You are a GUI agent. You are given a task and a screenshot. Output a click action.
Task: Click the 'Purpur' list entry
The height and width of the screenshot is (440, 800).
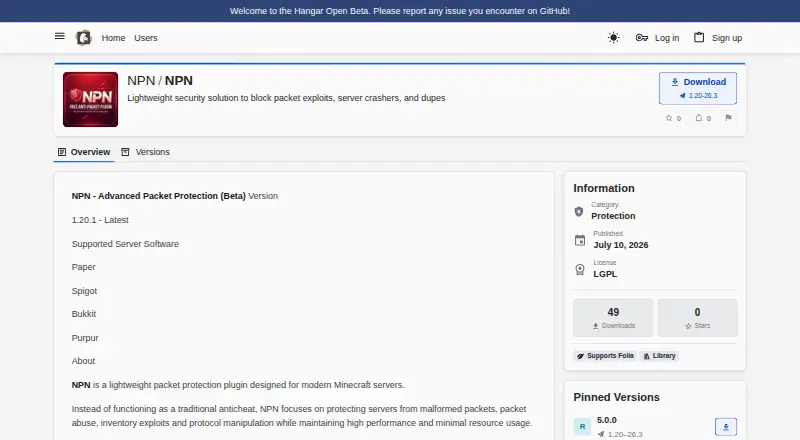pos(85,338)
